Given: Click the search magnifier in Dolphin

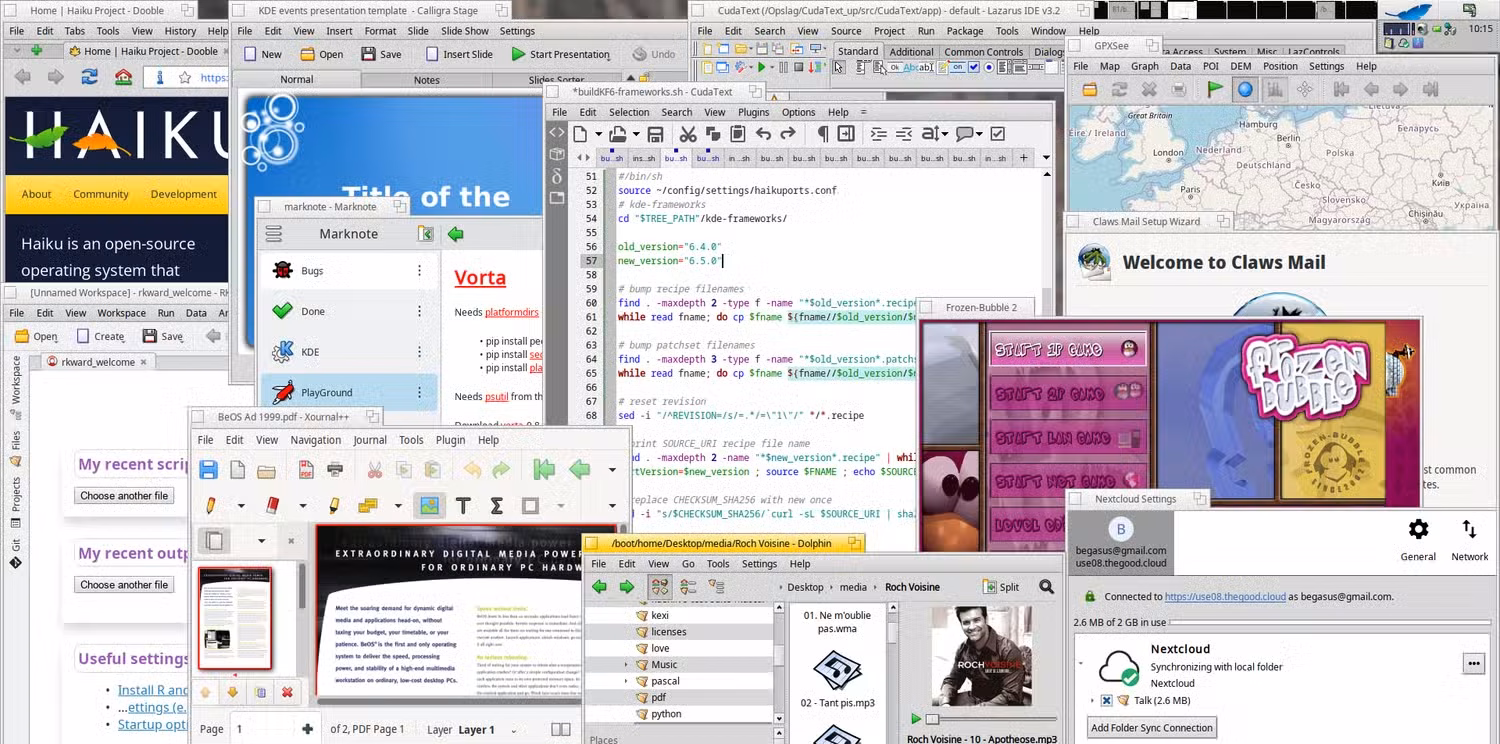Looking at the screenshot, I should tap(1046, 587).
